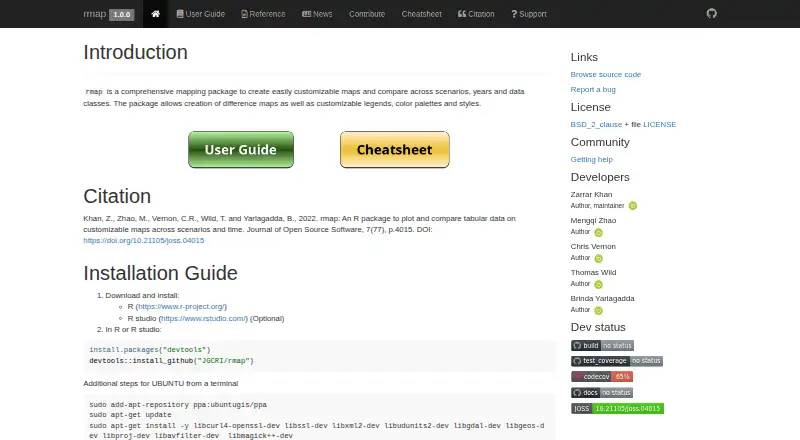Viewport: 800px width, 440px height.
Task: Follow the Report a bug link
Action: click(593, 89)
